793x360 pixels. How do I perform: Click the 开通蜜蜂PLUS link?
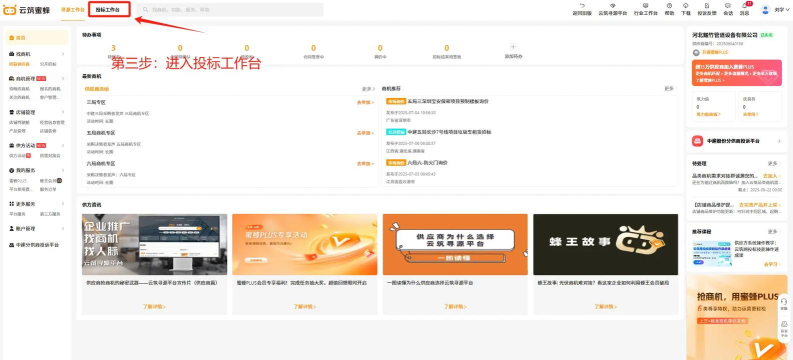point(714,53)
